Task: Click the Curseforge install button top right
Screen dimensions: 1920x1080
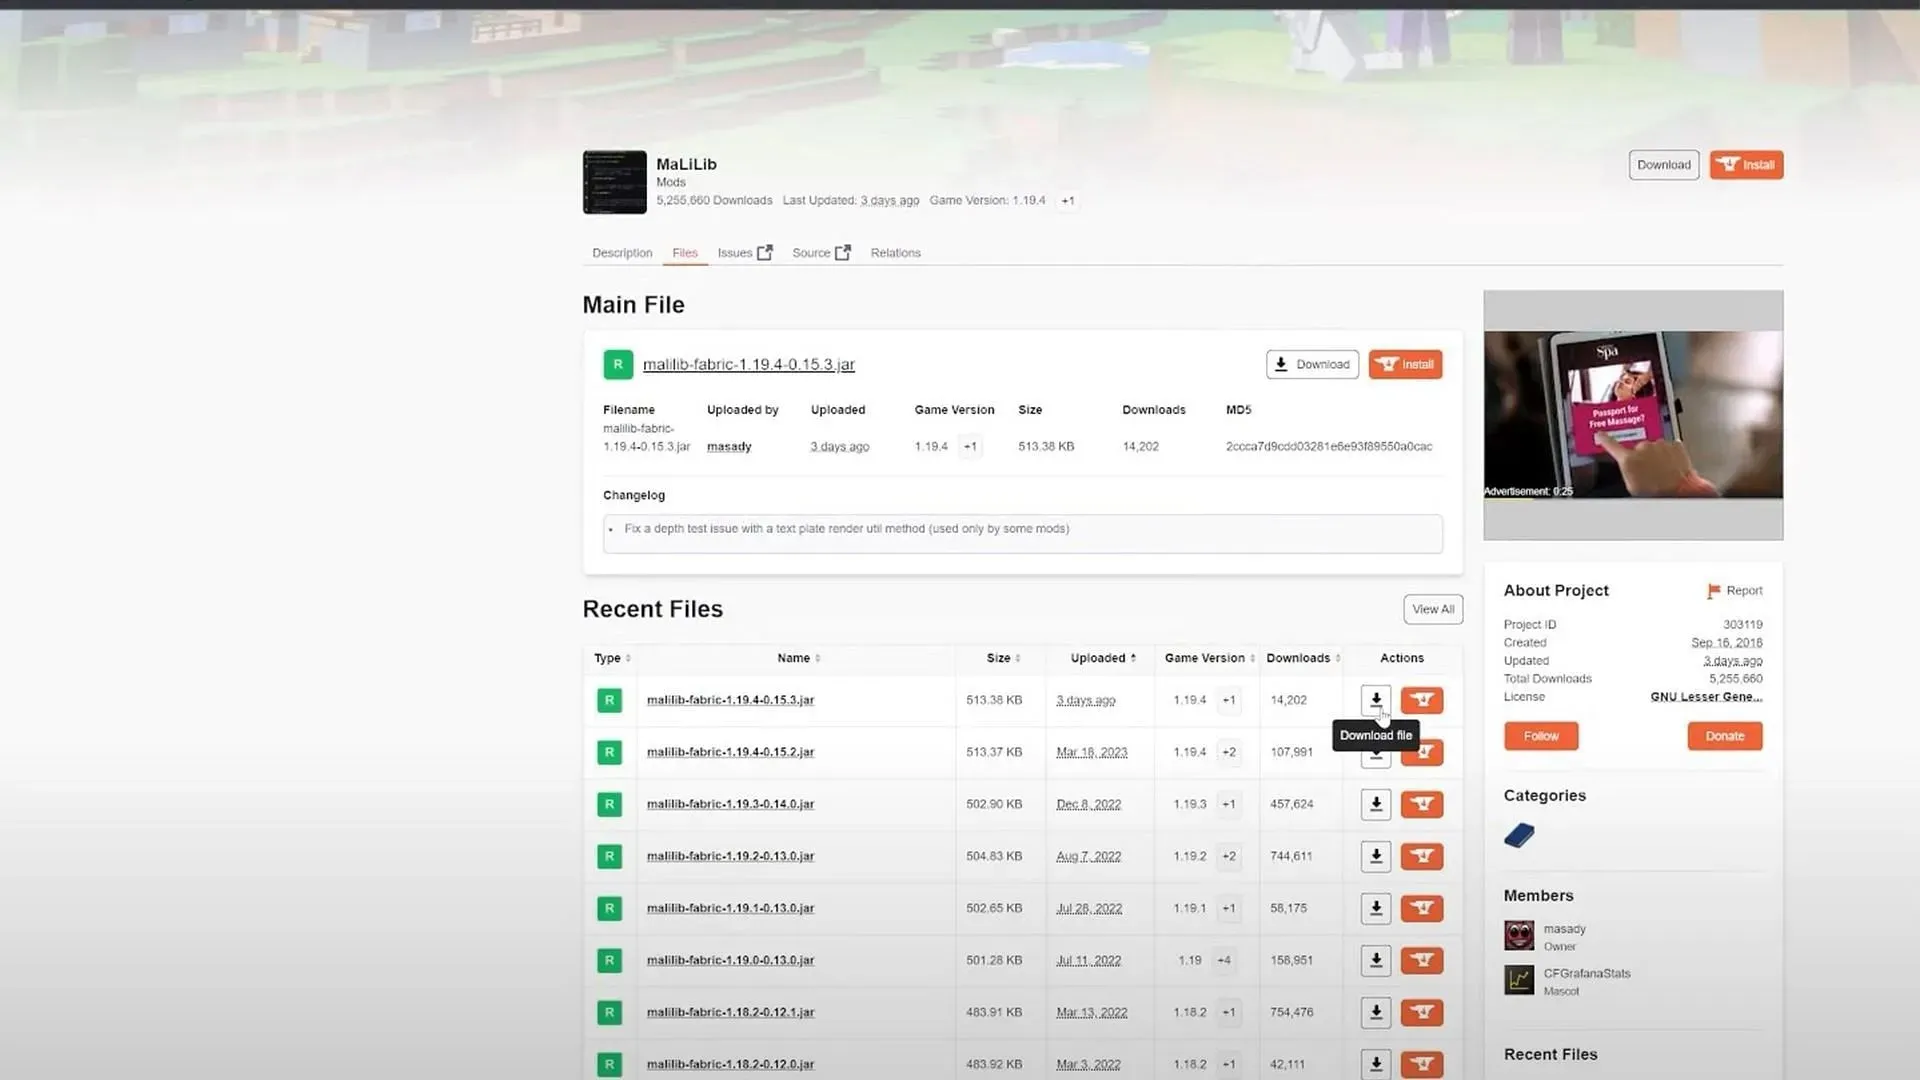Action: (1746, 164)
